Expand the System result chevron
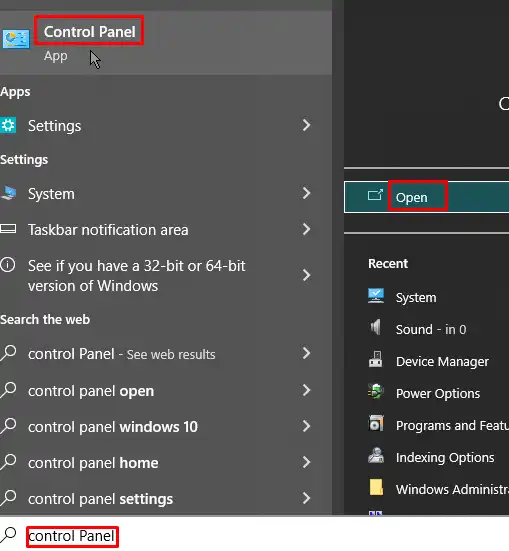The width and height of the screenshot is (509, 551). (x=307, y=193)
